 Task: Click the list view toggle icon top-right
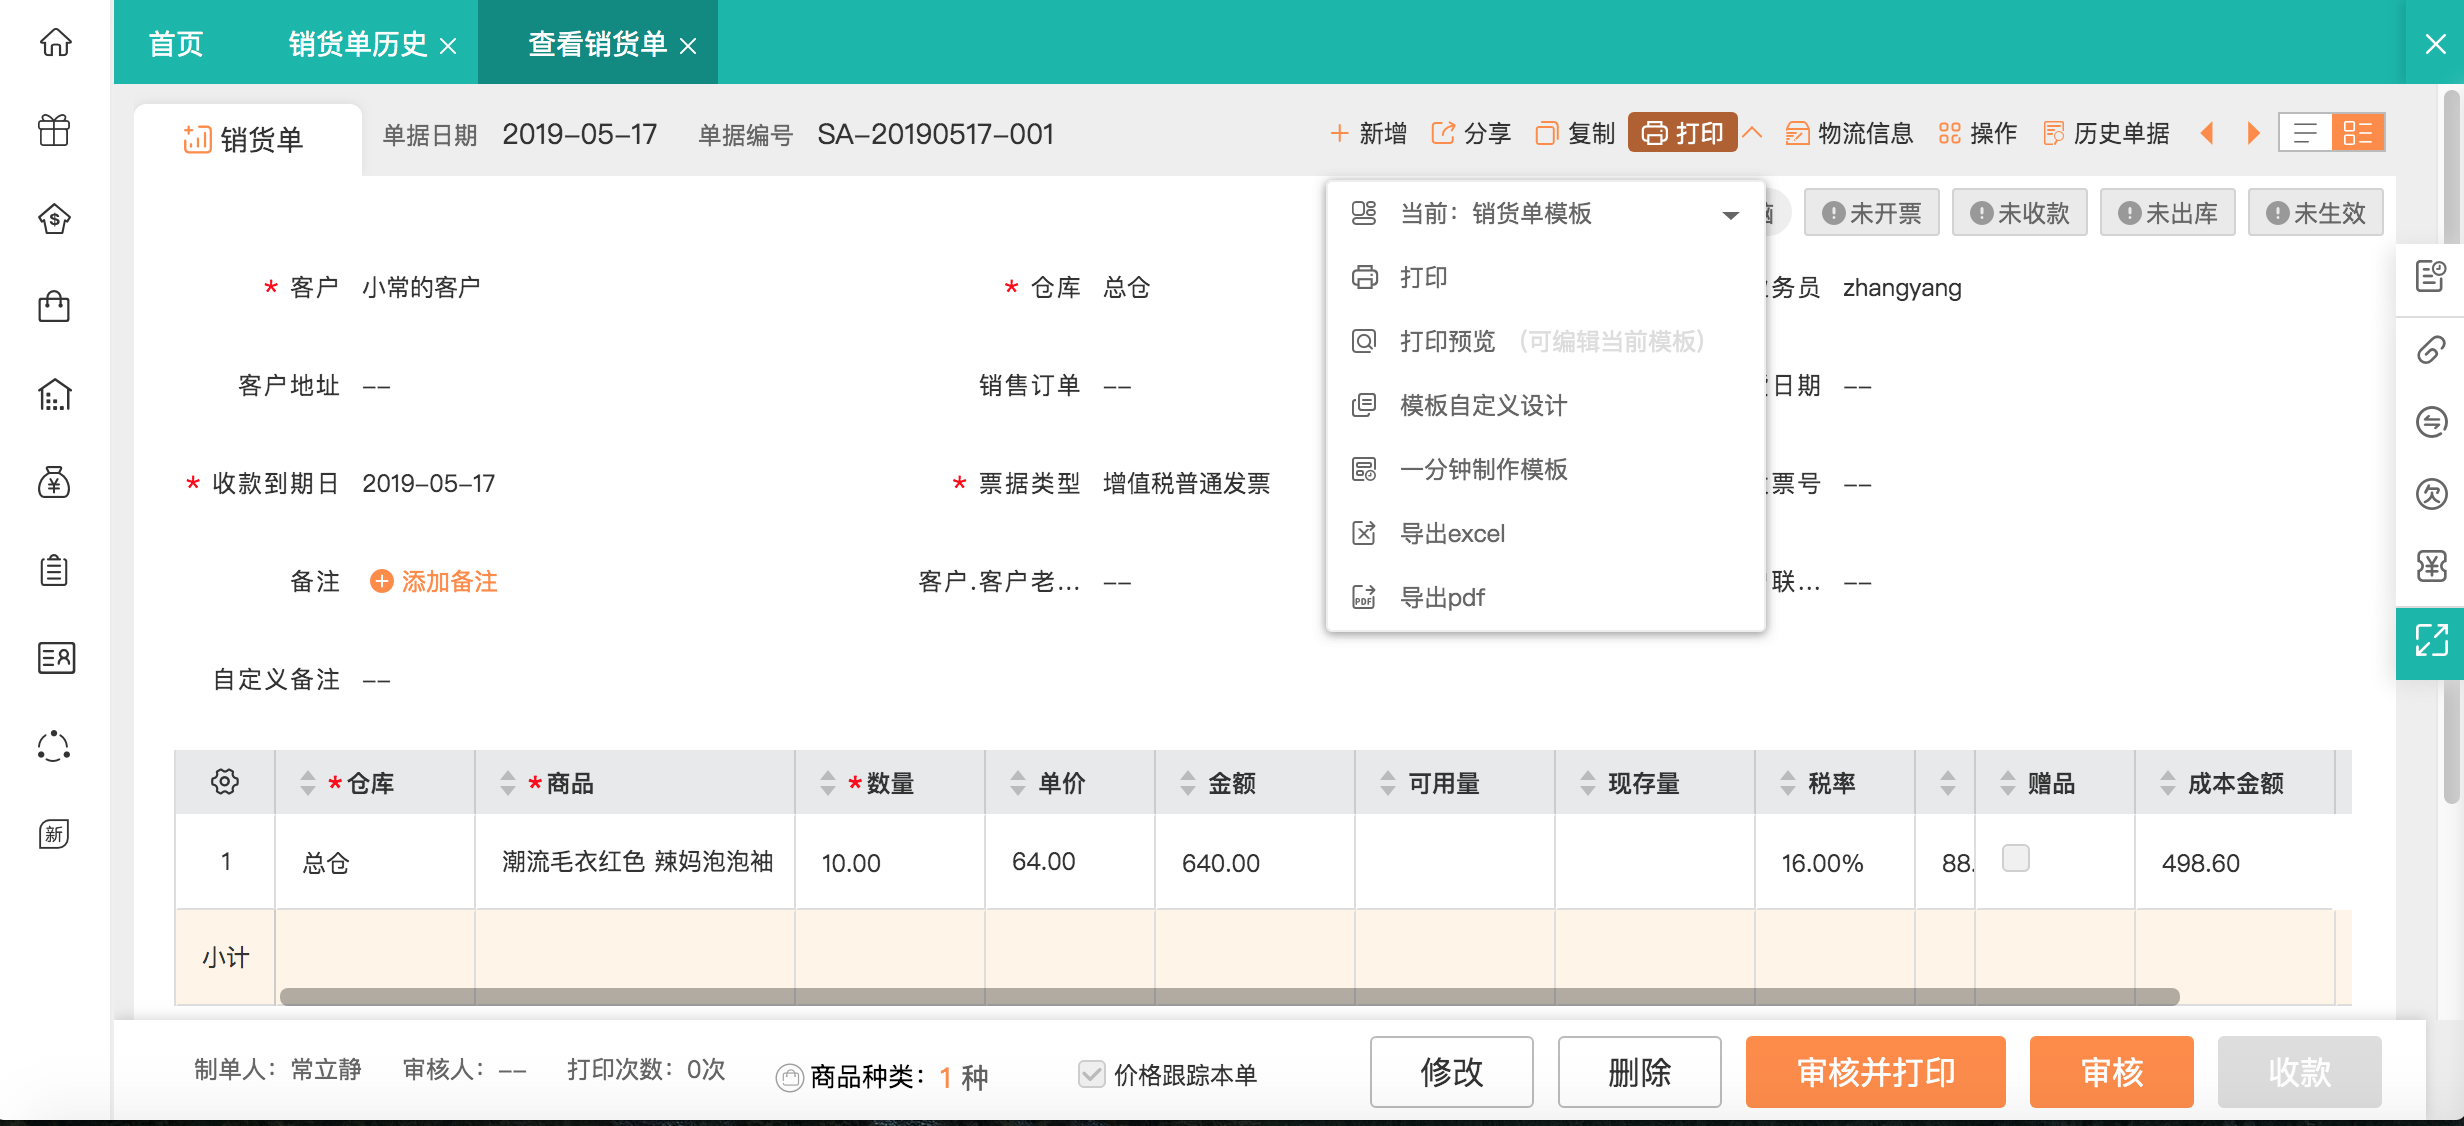pyautogui.click(x=2305, y=132)
